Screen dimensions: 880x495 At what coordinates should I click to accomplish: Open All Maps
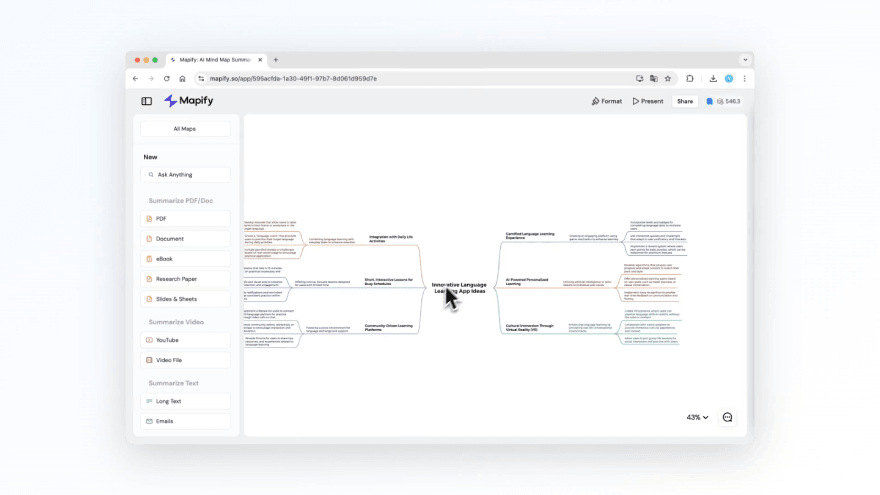(185, 129)
